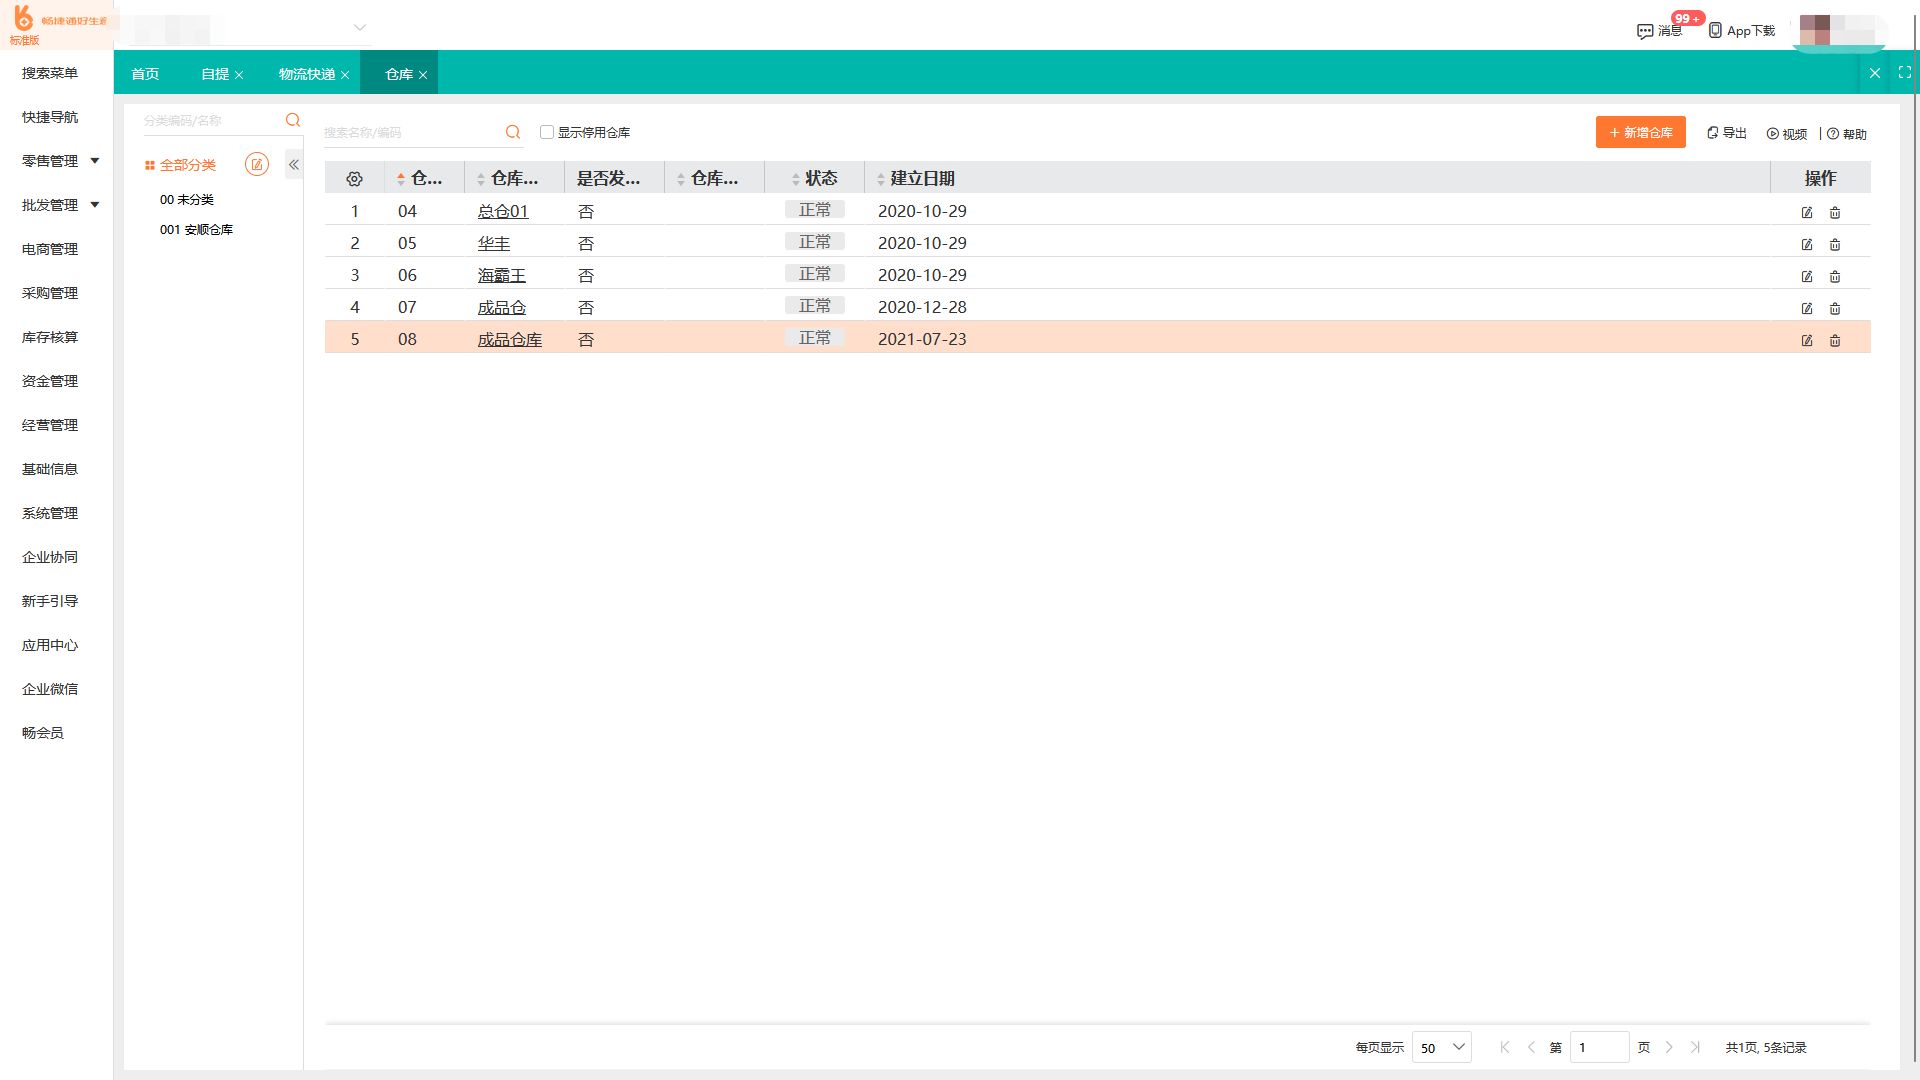Select 首页 tab
1920x1080 pixels.
(x=144, y=74)
